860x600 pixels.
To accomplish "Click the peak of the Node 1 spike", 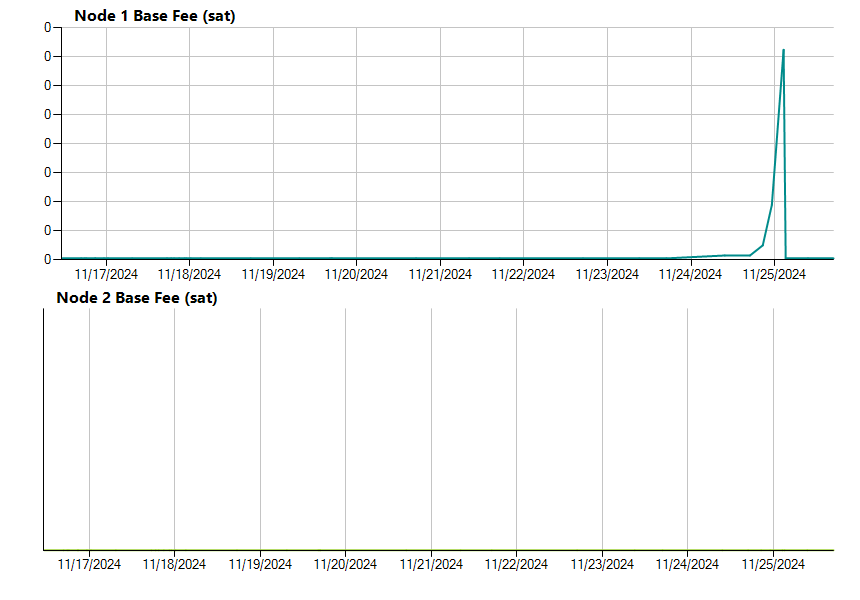I will pos(783,50).
